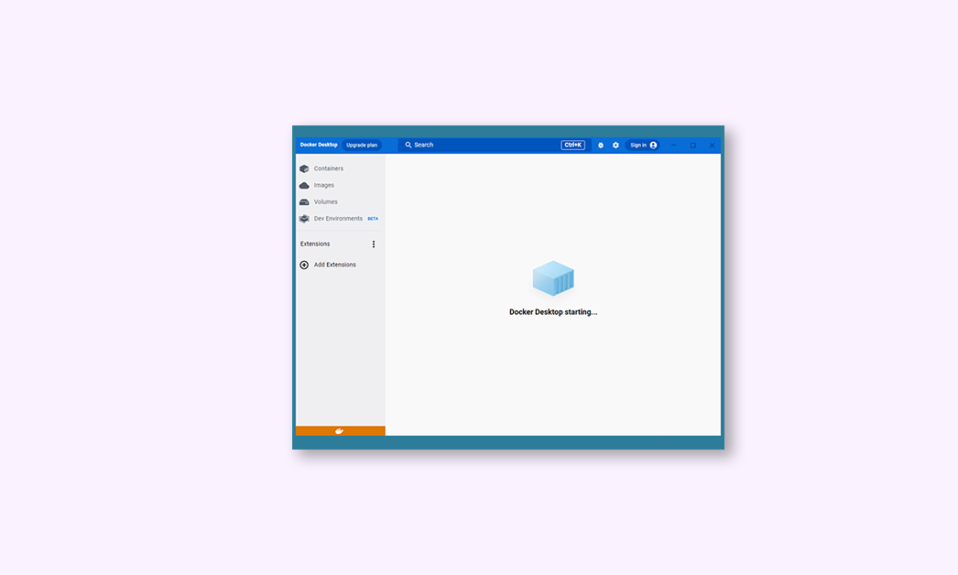The width and height of the screenshot is (958, 575).
Task: Click the Containers cube icon in sidebar
Action: (x=304, y=169)
